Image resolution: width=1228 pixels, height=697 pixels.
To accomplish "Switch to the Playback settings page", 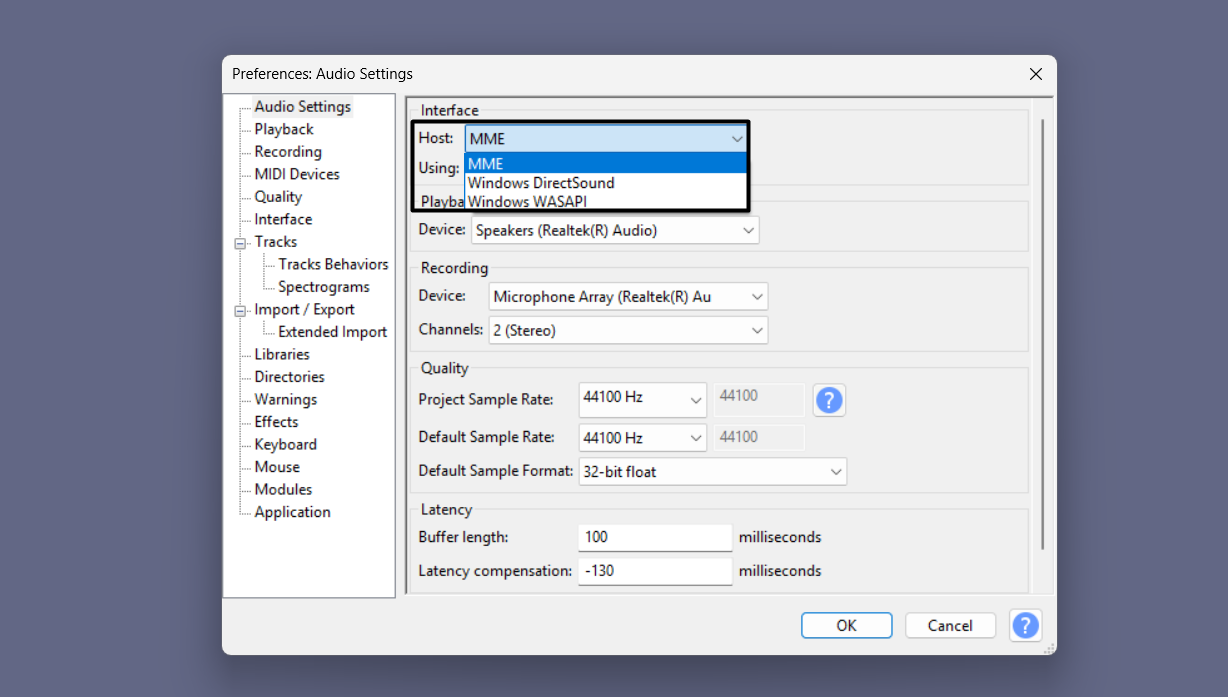I will point(282,128).
